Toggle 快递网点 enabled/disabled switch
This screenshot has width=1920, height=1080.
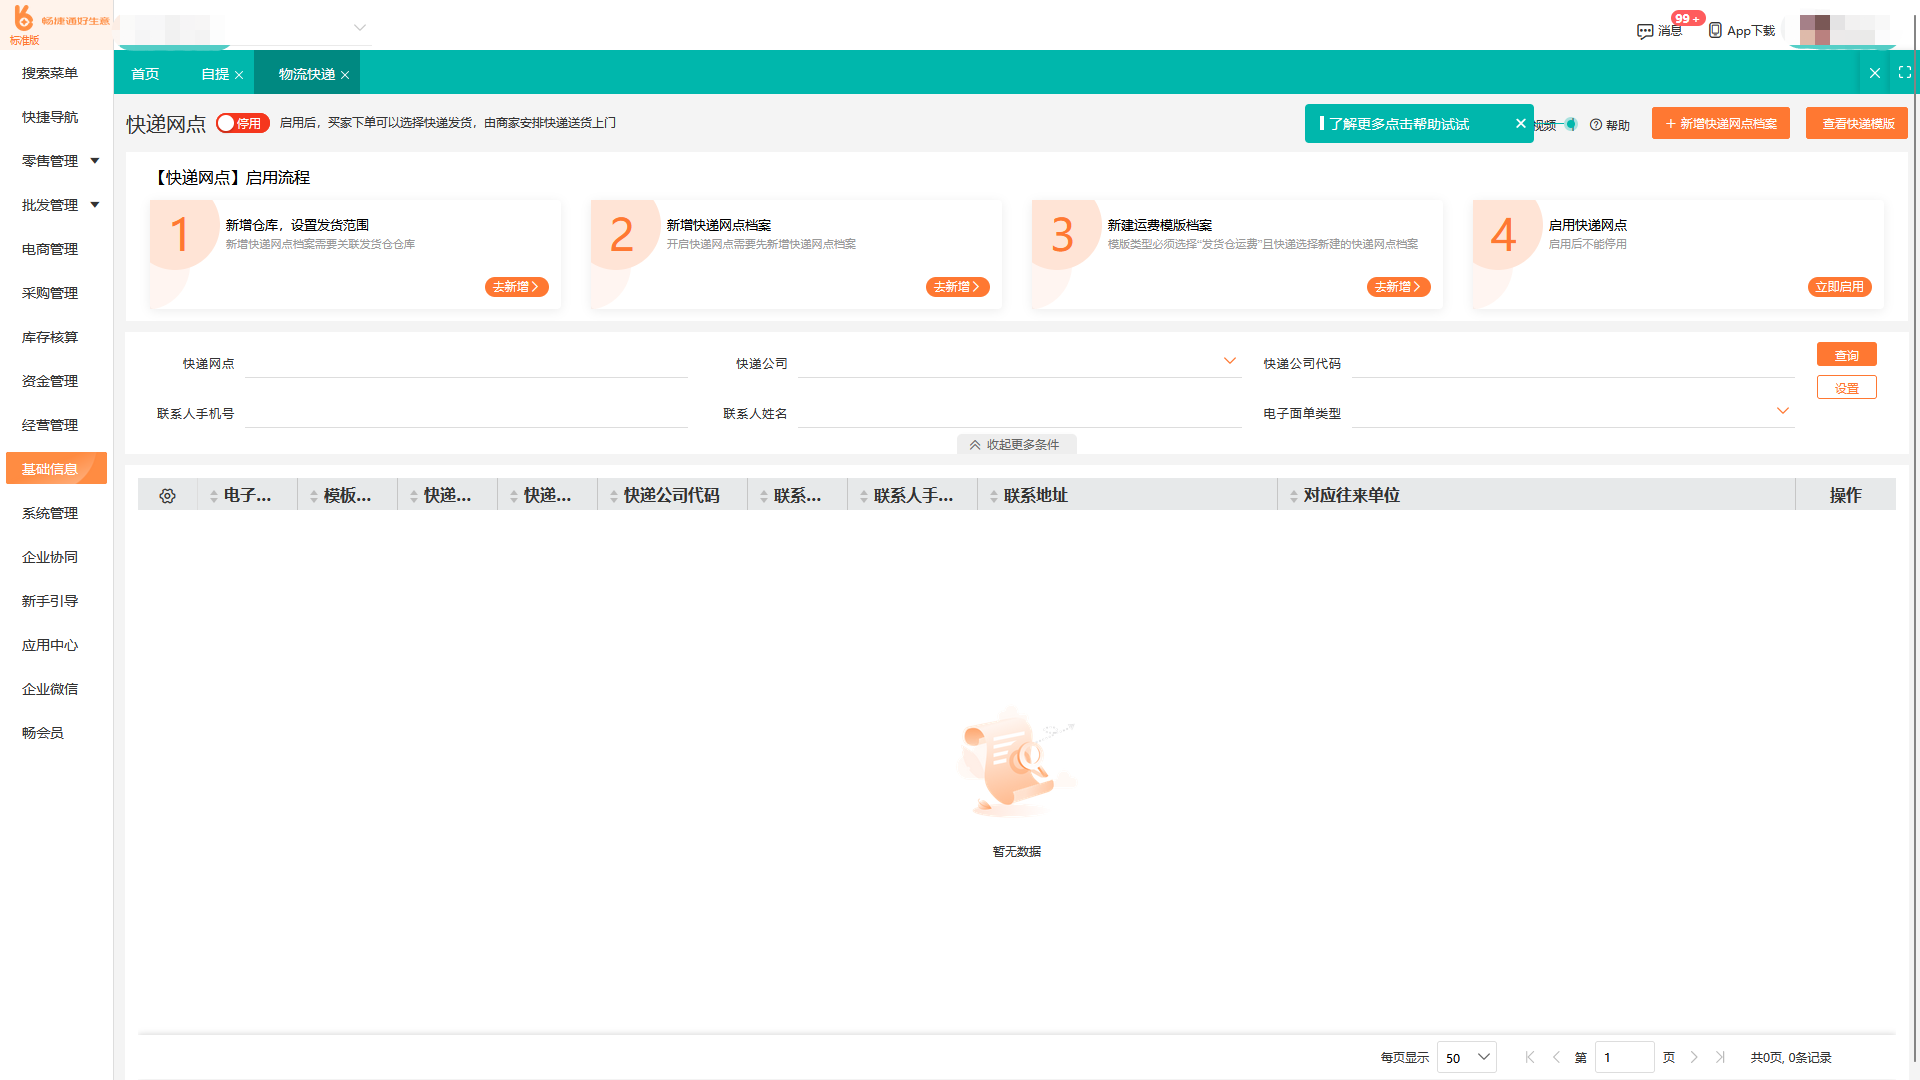point(244,121)
